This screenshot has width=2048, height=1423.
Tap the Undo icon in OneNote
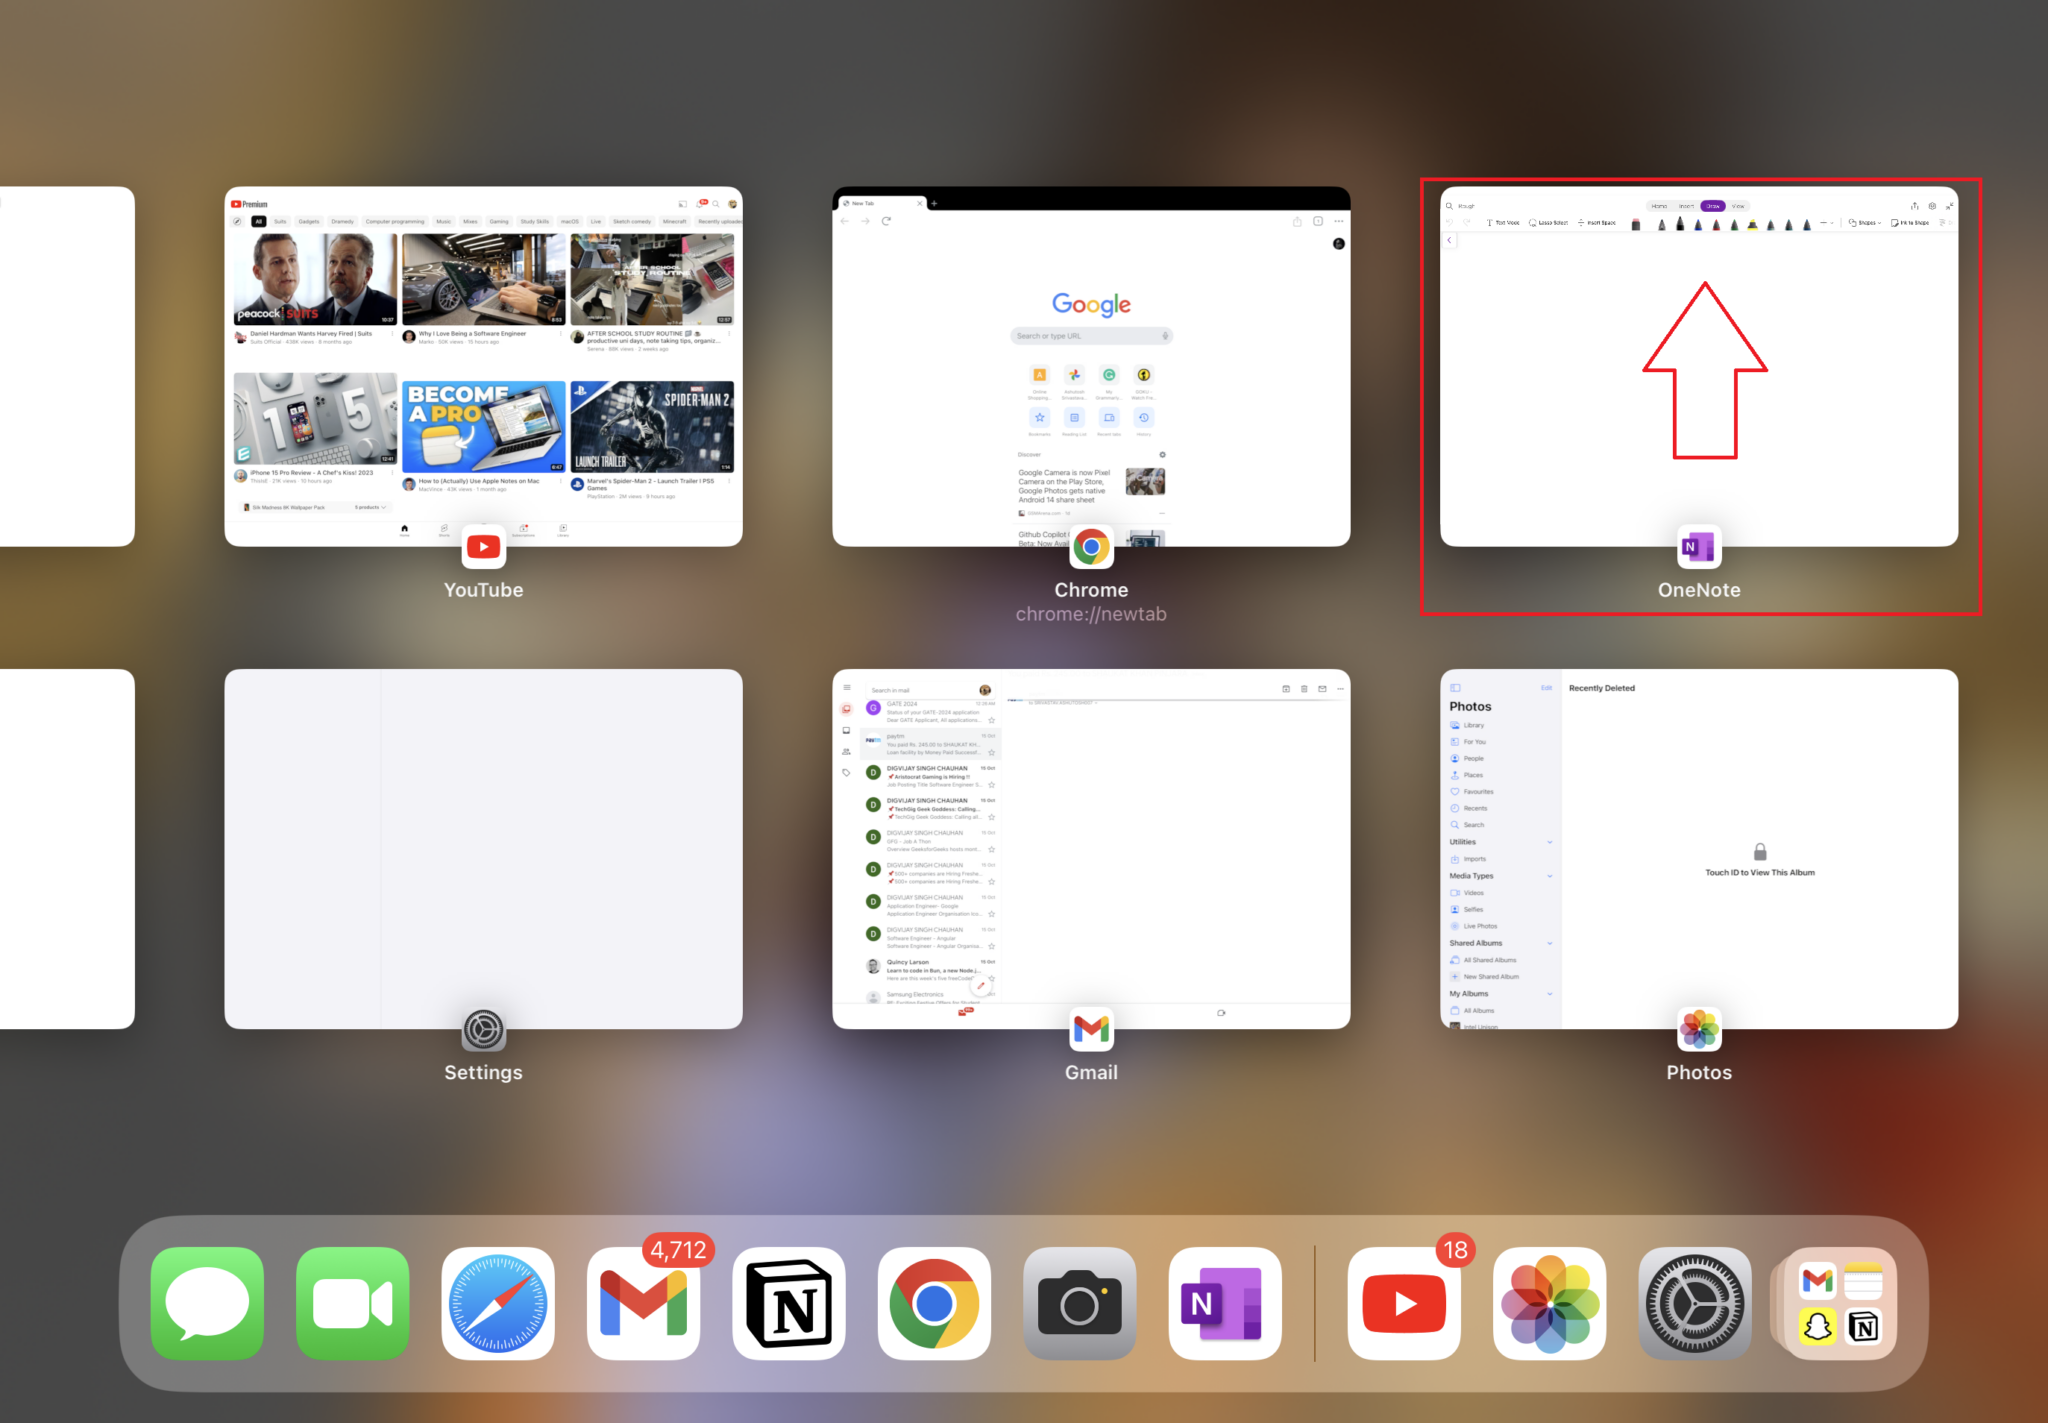pyautogui.click(x=1450, y=223)
